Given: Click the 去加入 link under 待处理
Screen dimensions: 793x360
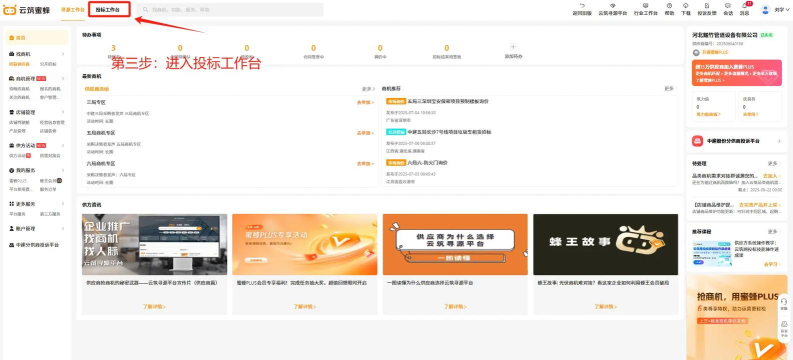Looking at the screenshot, I should [x=771, y=175].
